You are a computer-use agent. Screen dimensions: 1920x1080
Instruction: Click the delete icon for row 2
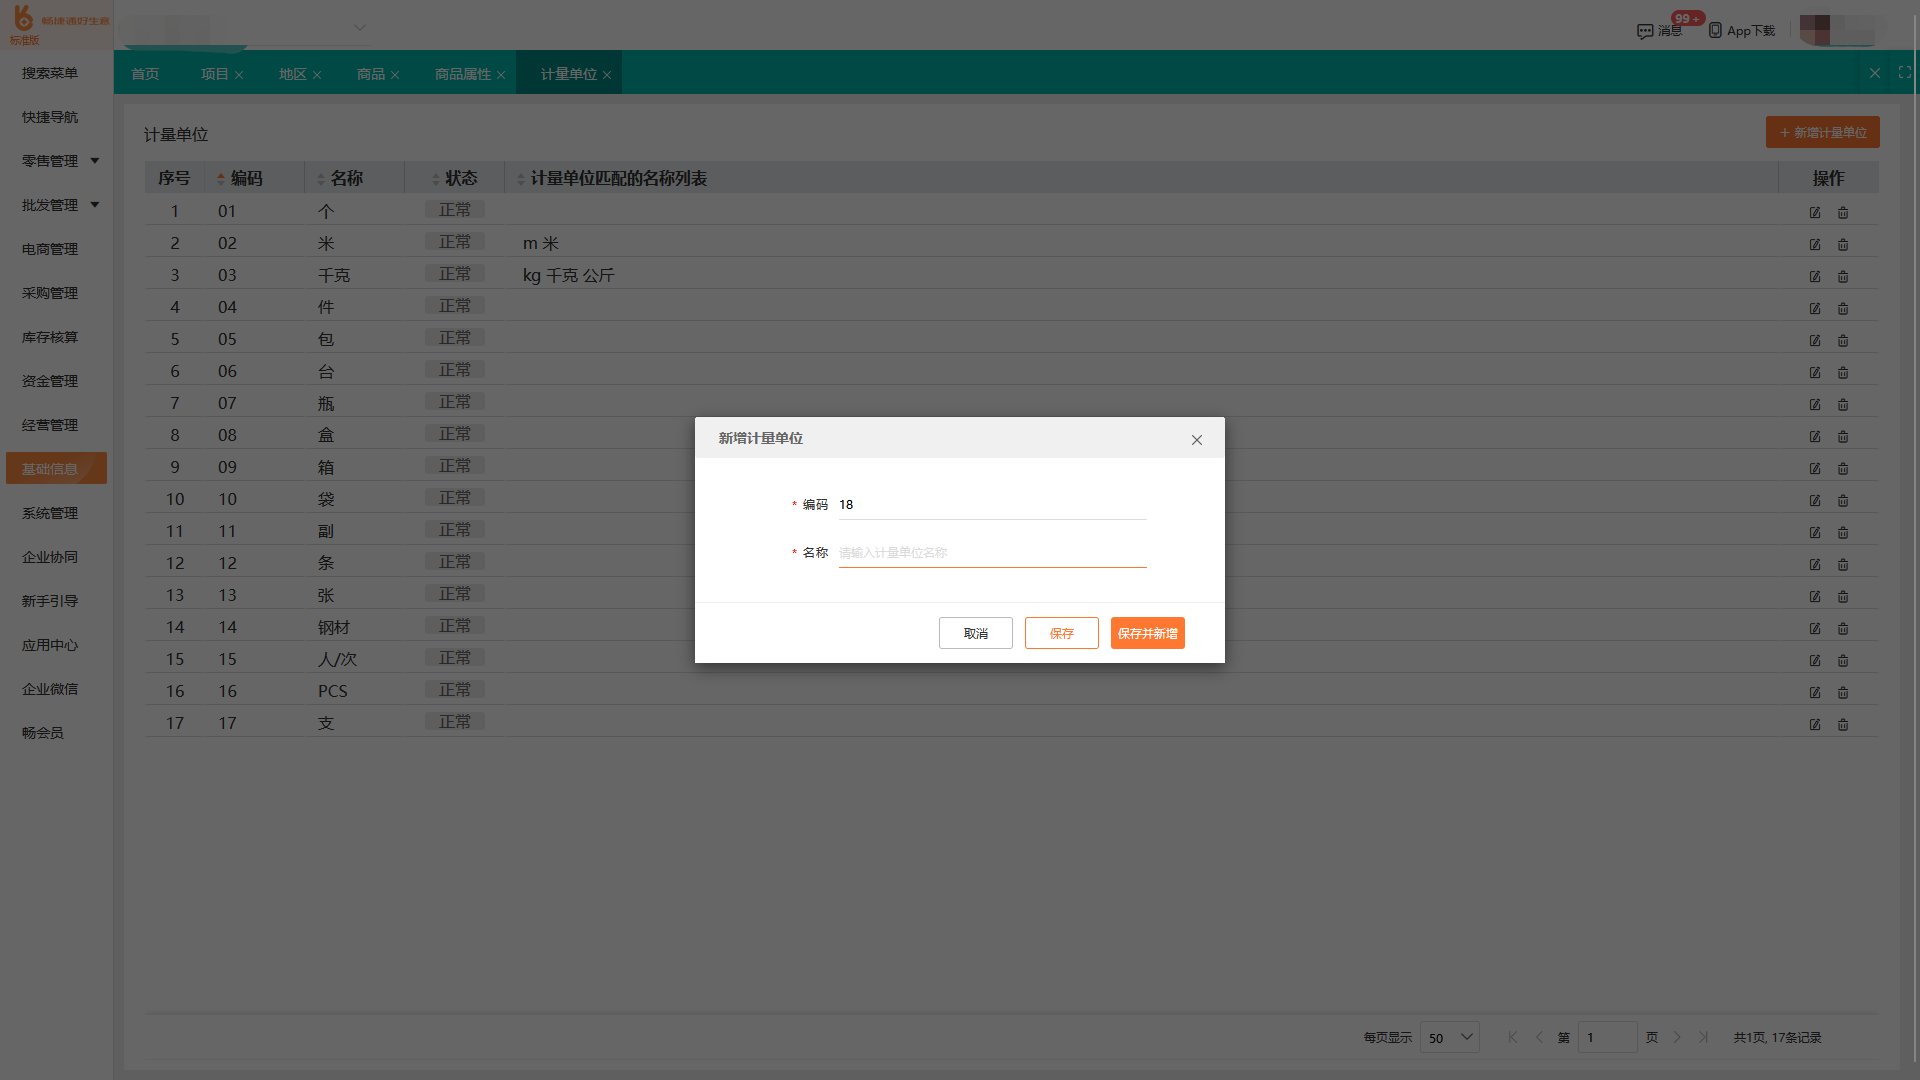tap(1844, 244)
